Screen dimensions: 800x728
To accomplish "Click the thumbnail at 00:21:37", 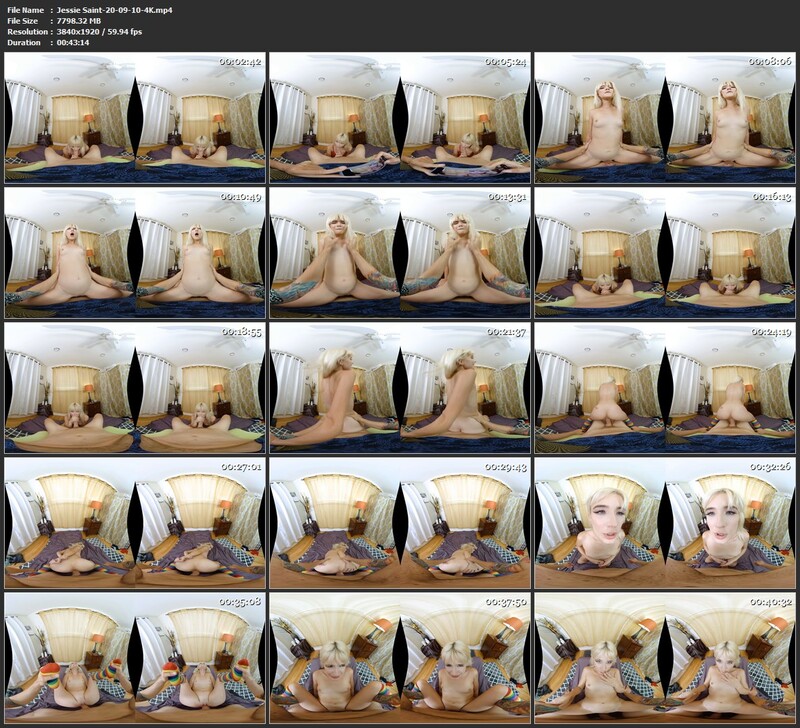I will [400, 387].
